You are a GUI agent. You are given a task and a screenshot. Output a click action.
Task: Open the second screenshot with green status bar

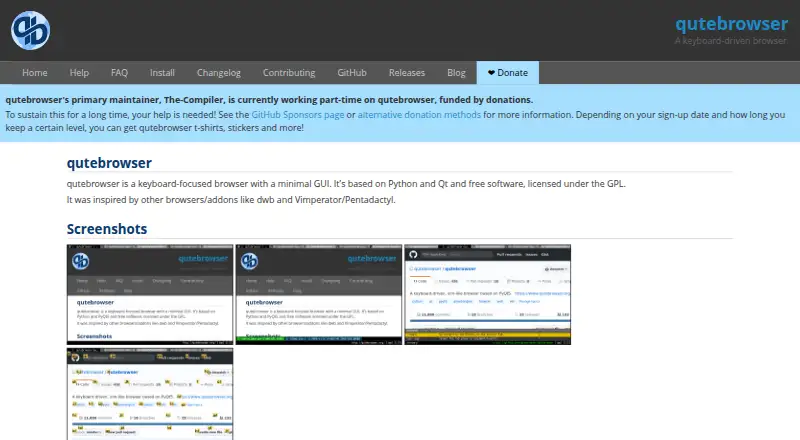[x=319, y=295]
